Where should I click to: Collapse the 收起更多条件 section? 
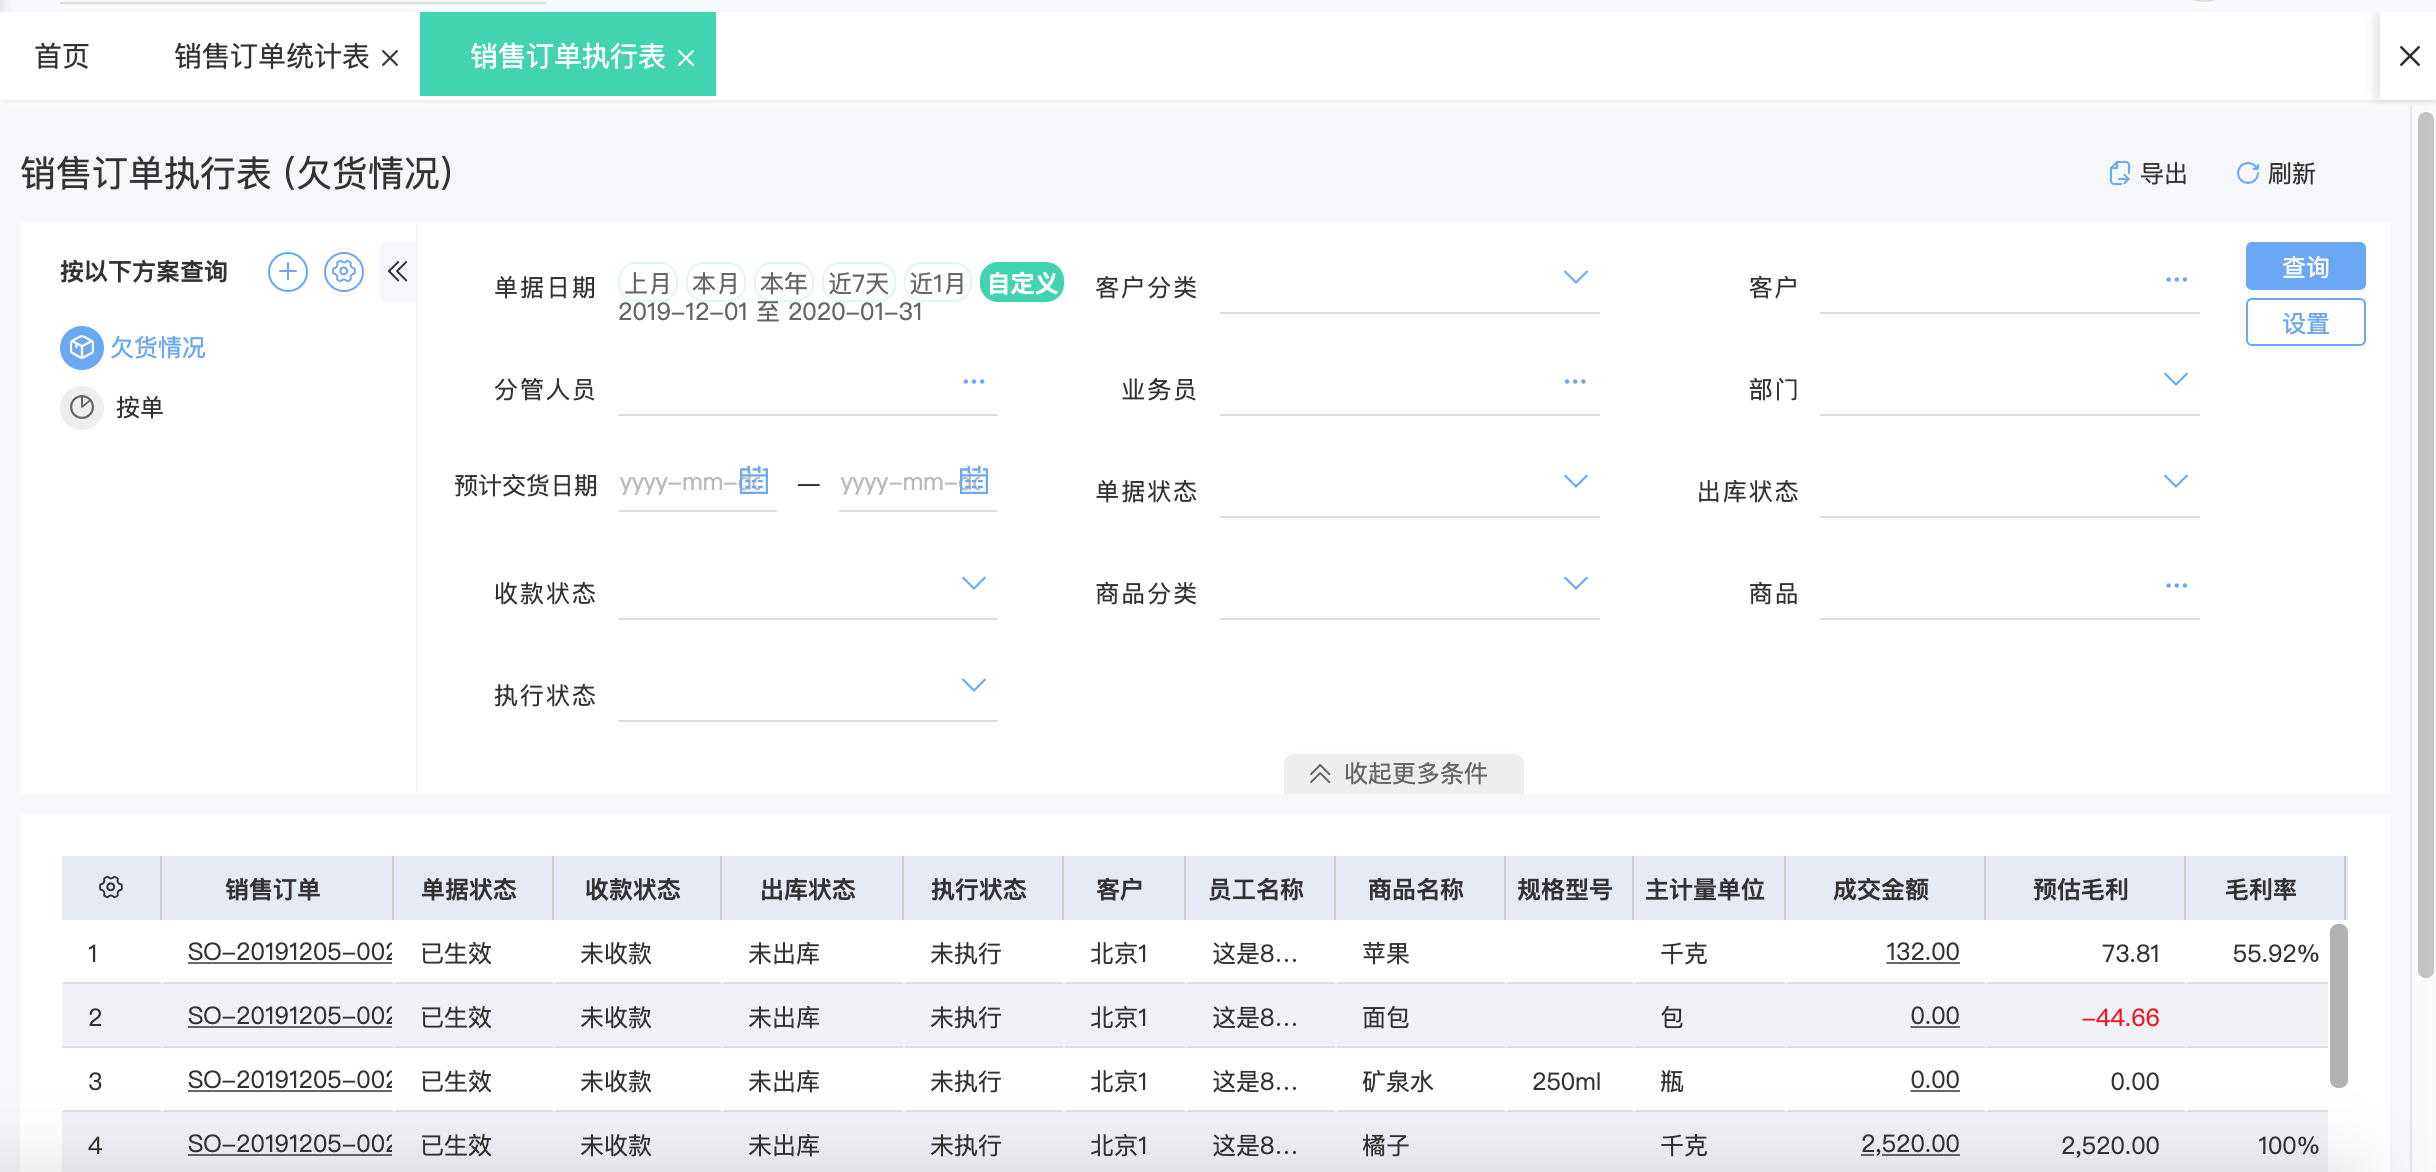point(1398,773)
